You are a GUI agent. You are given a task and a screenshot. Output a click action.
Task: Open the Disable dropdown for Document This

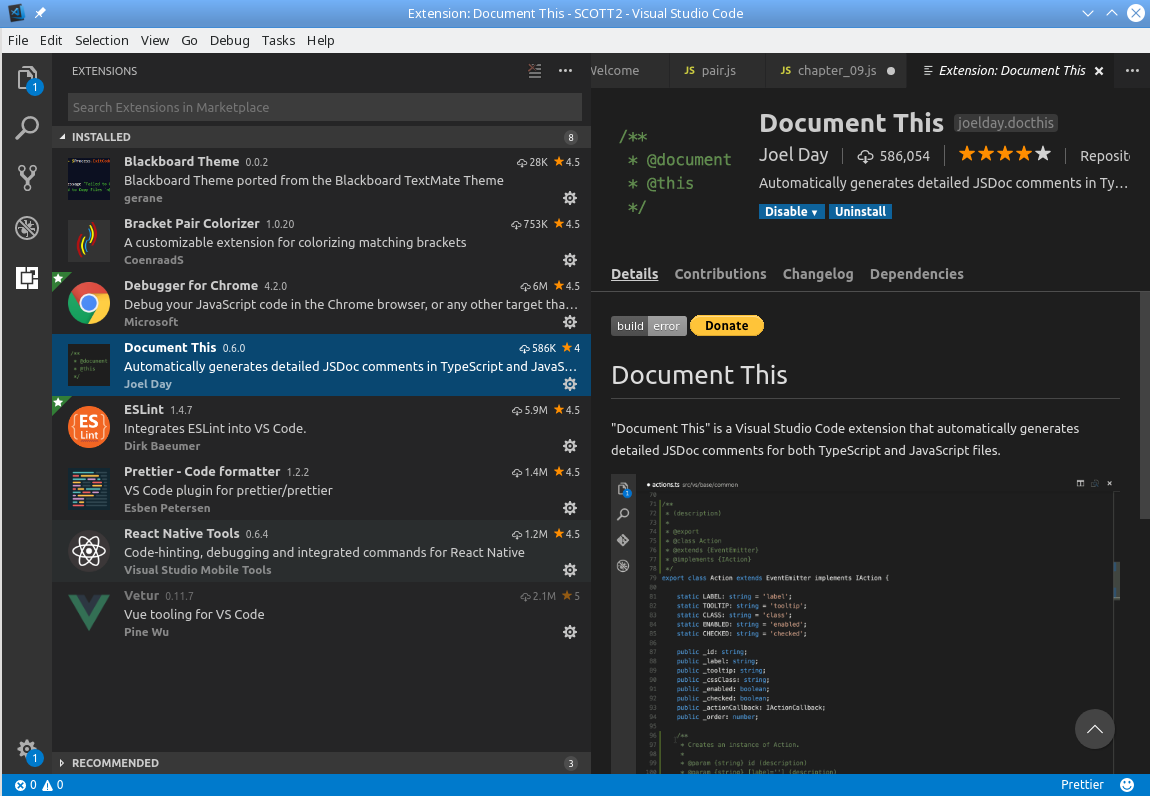[x=792, y=212]
